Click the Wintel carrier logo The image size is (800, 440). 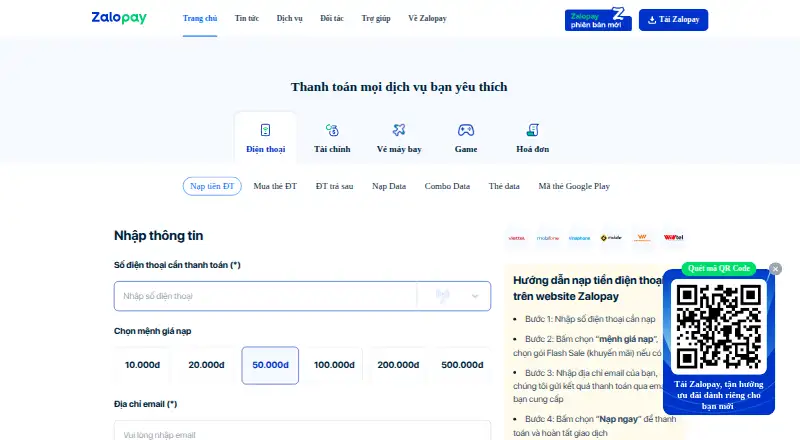click(x=673, y=237)
